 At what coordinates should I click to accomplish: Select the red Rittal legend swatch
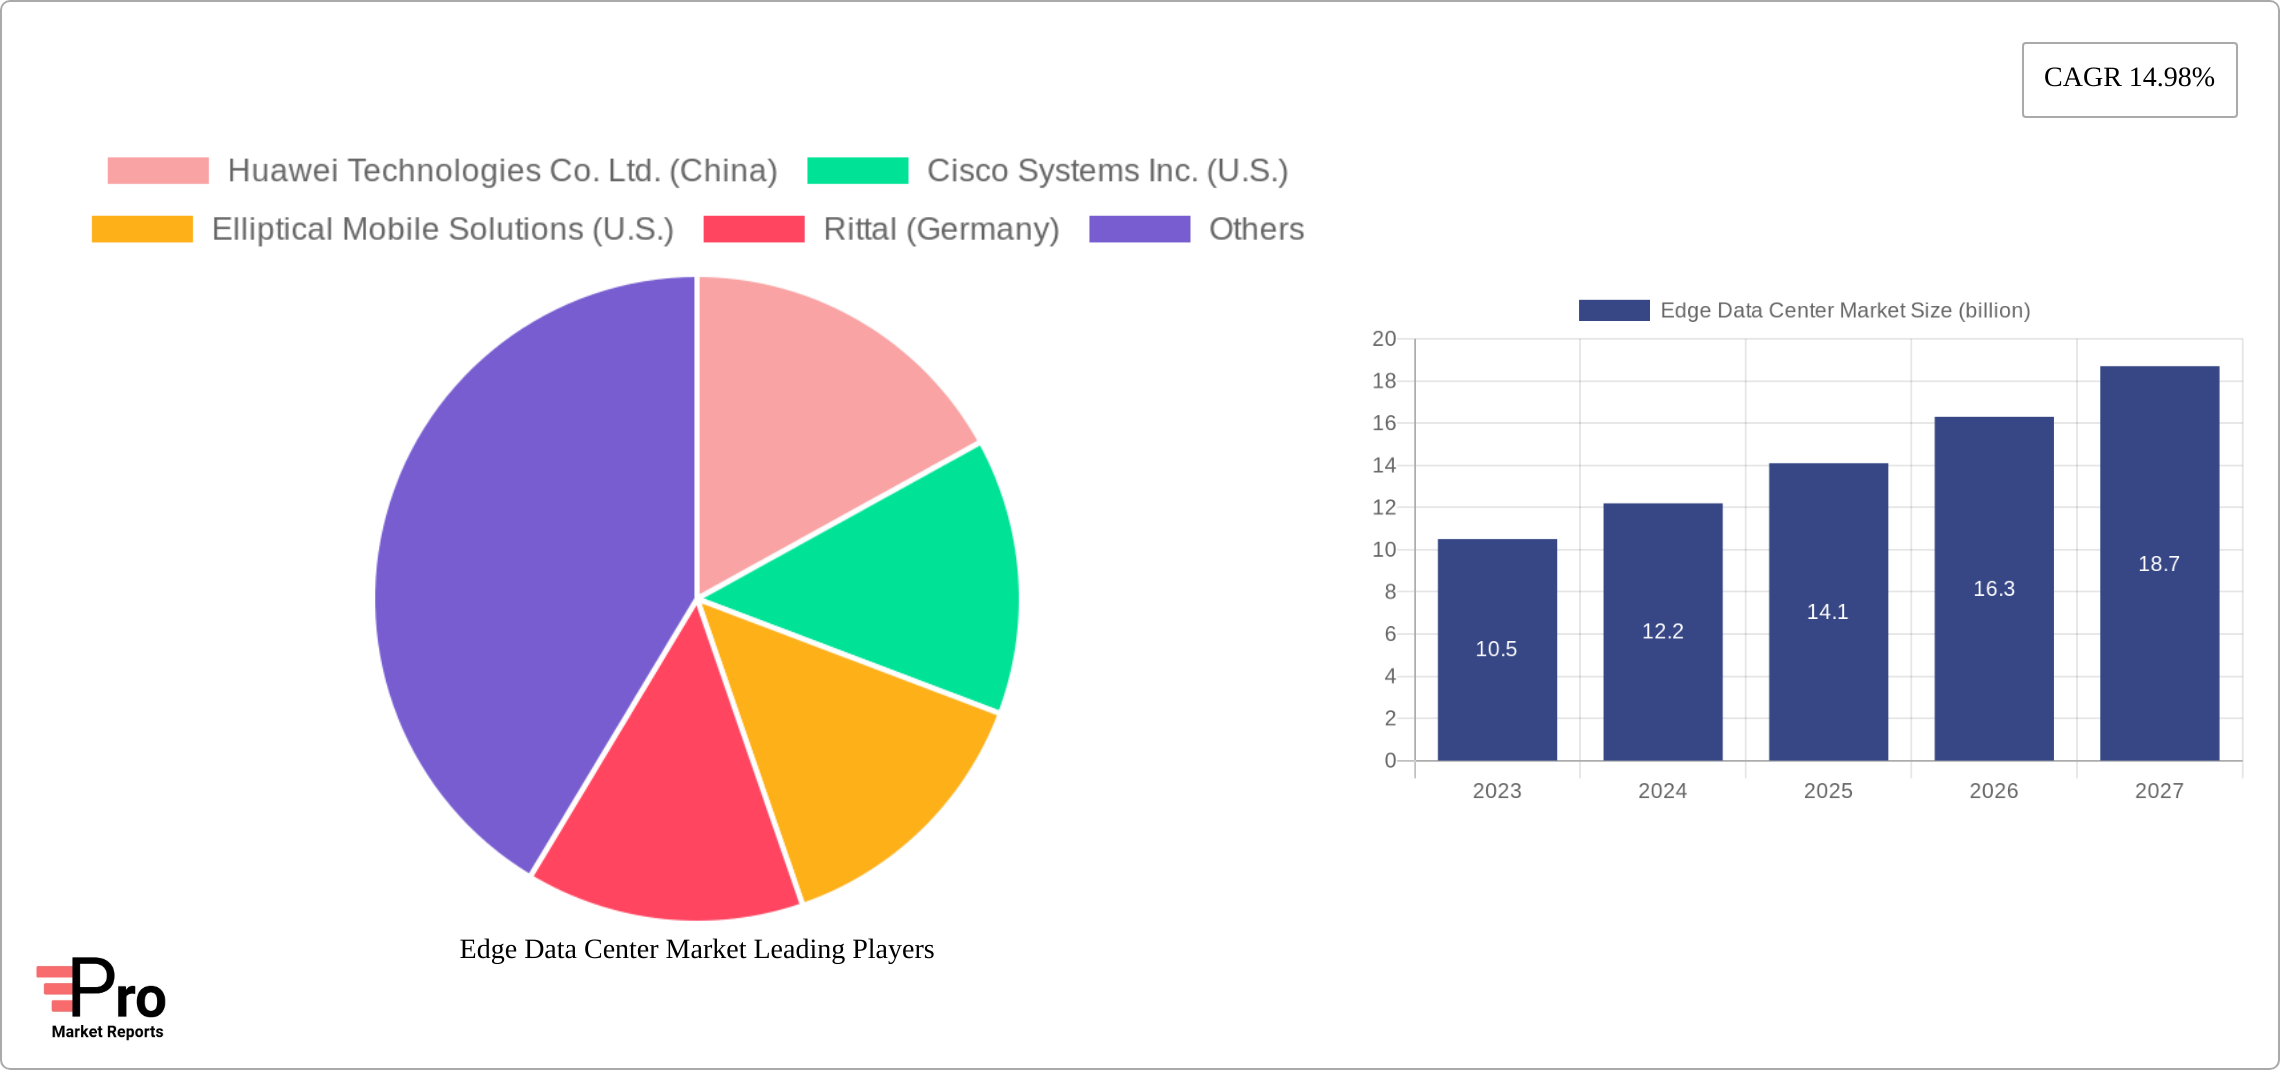pos(755,229)
